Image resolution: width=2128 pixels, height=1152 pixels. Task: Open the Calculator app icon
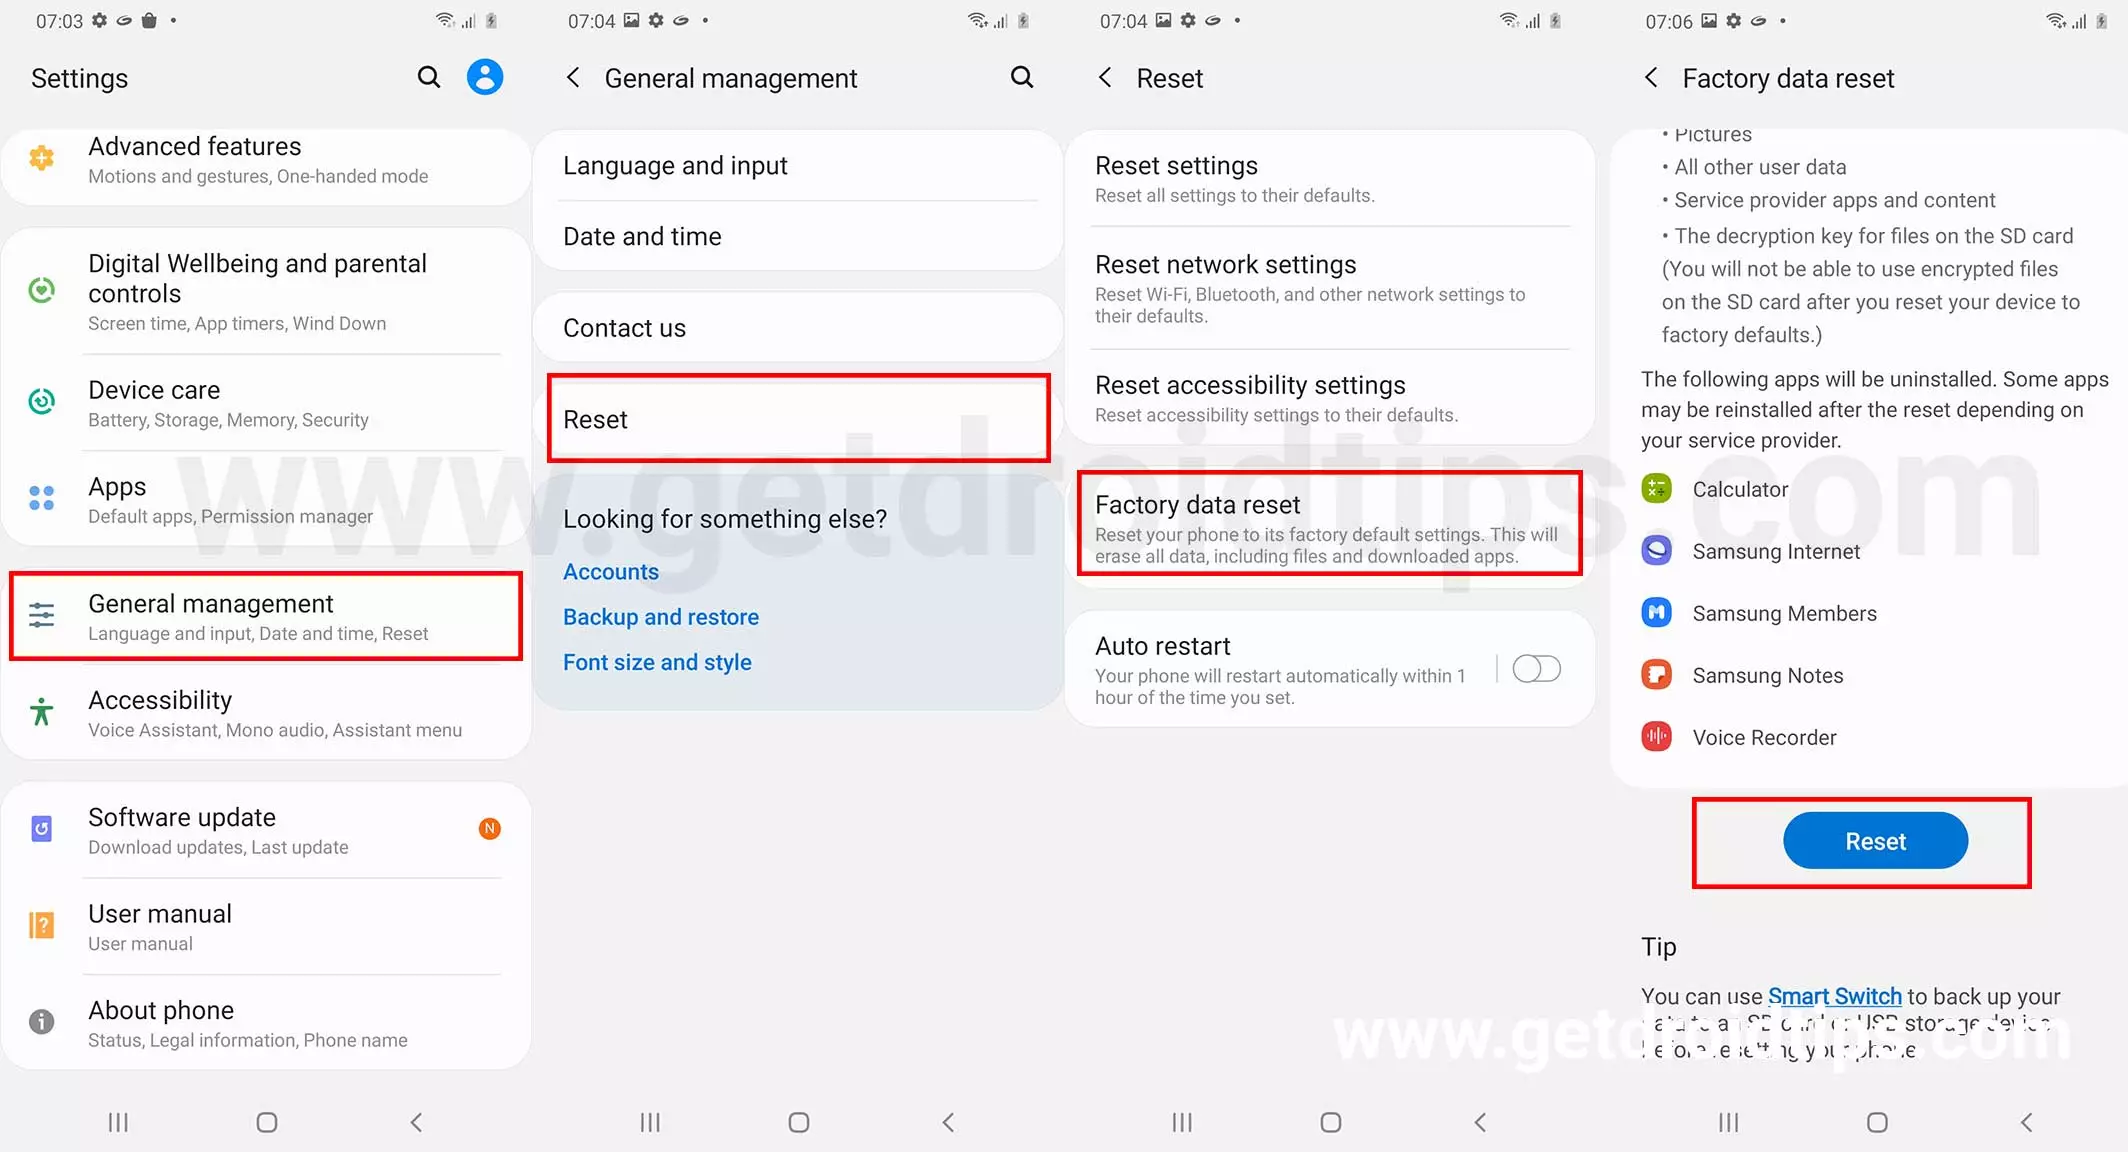1656,488
